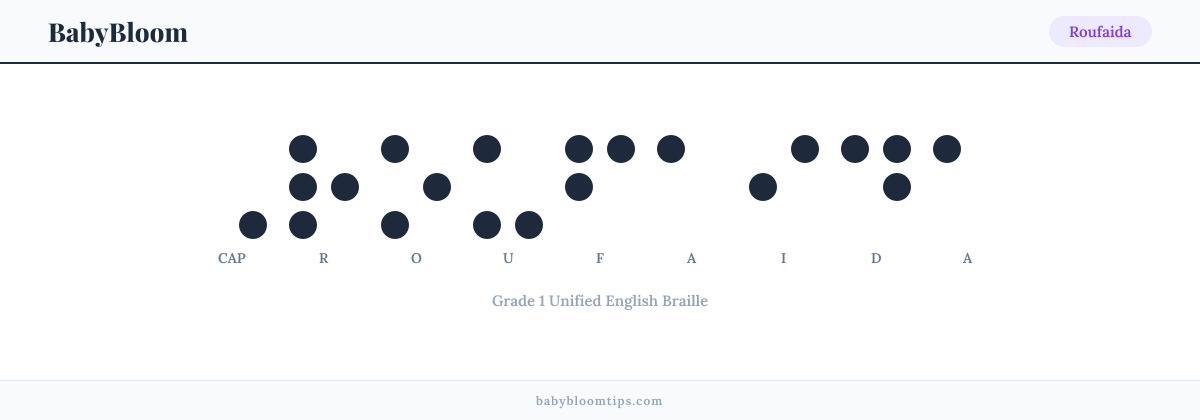Select the braille cell for O
Viewport: 1200px width, 420px height.
pyautogui.click(x=416, y=187)
